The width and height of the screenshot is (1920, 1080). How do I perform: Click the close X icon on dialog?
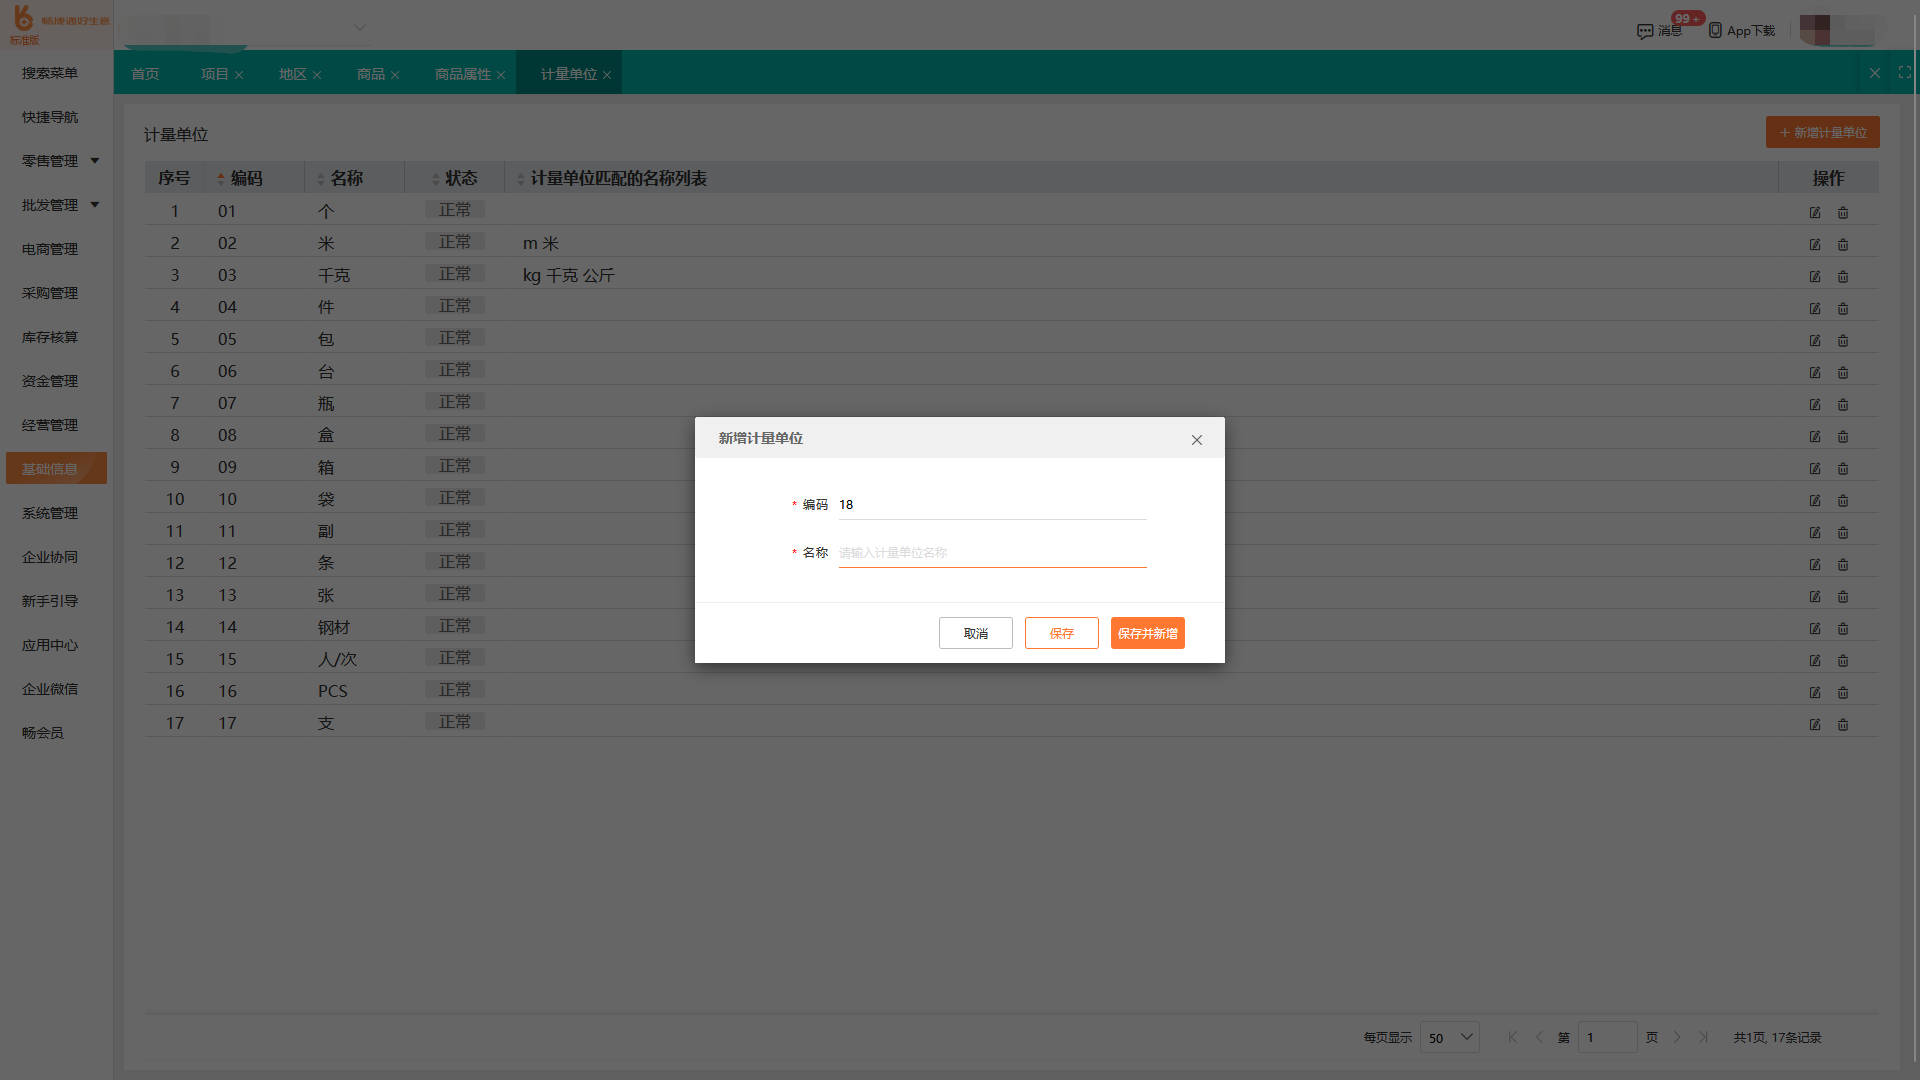pyautogui.click(x=1197, y=440)
